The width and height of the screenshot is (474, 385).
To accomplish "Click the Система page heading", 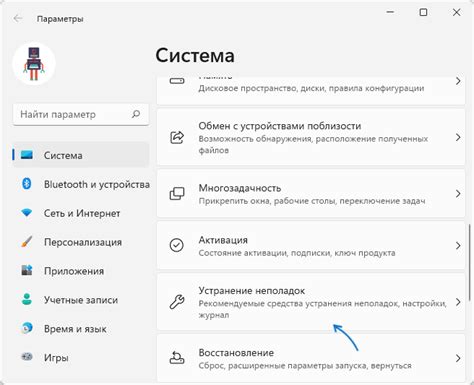I will (195, 55).
